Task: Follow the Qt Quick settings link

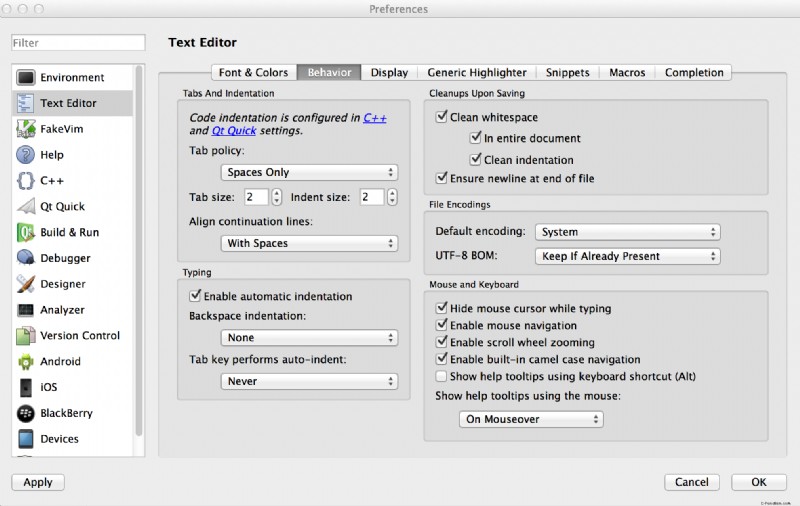Action: [234, 131]
